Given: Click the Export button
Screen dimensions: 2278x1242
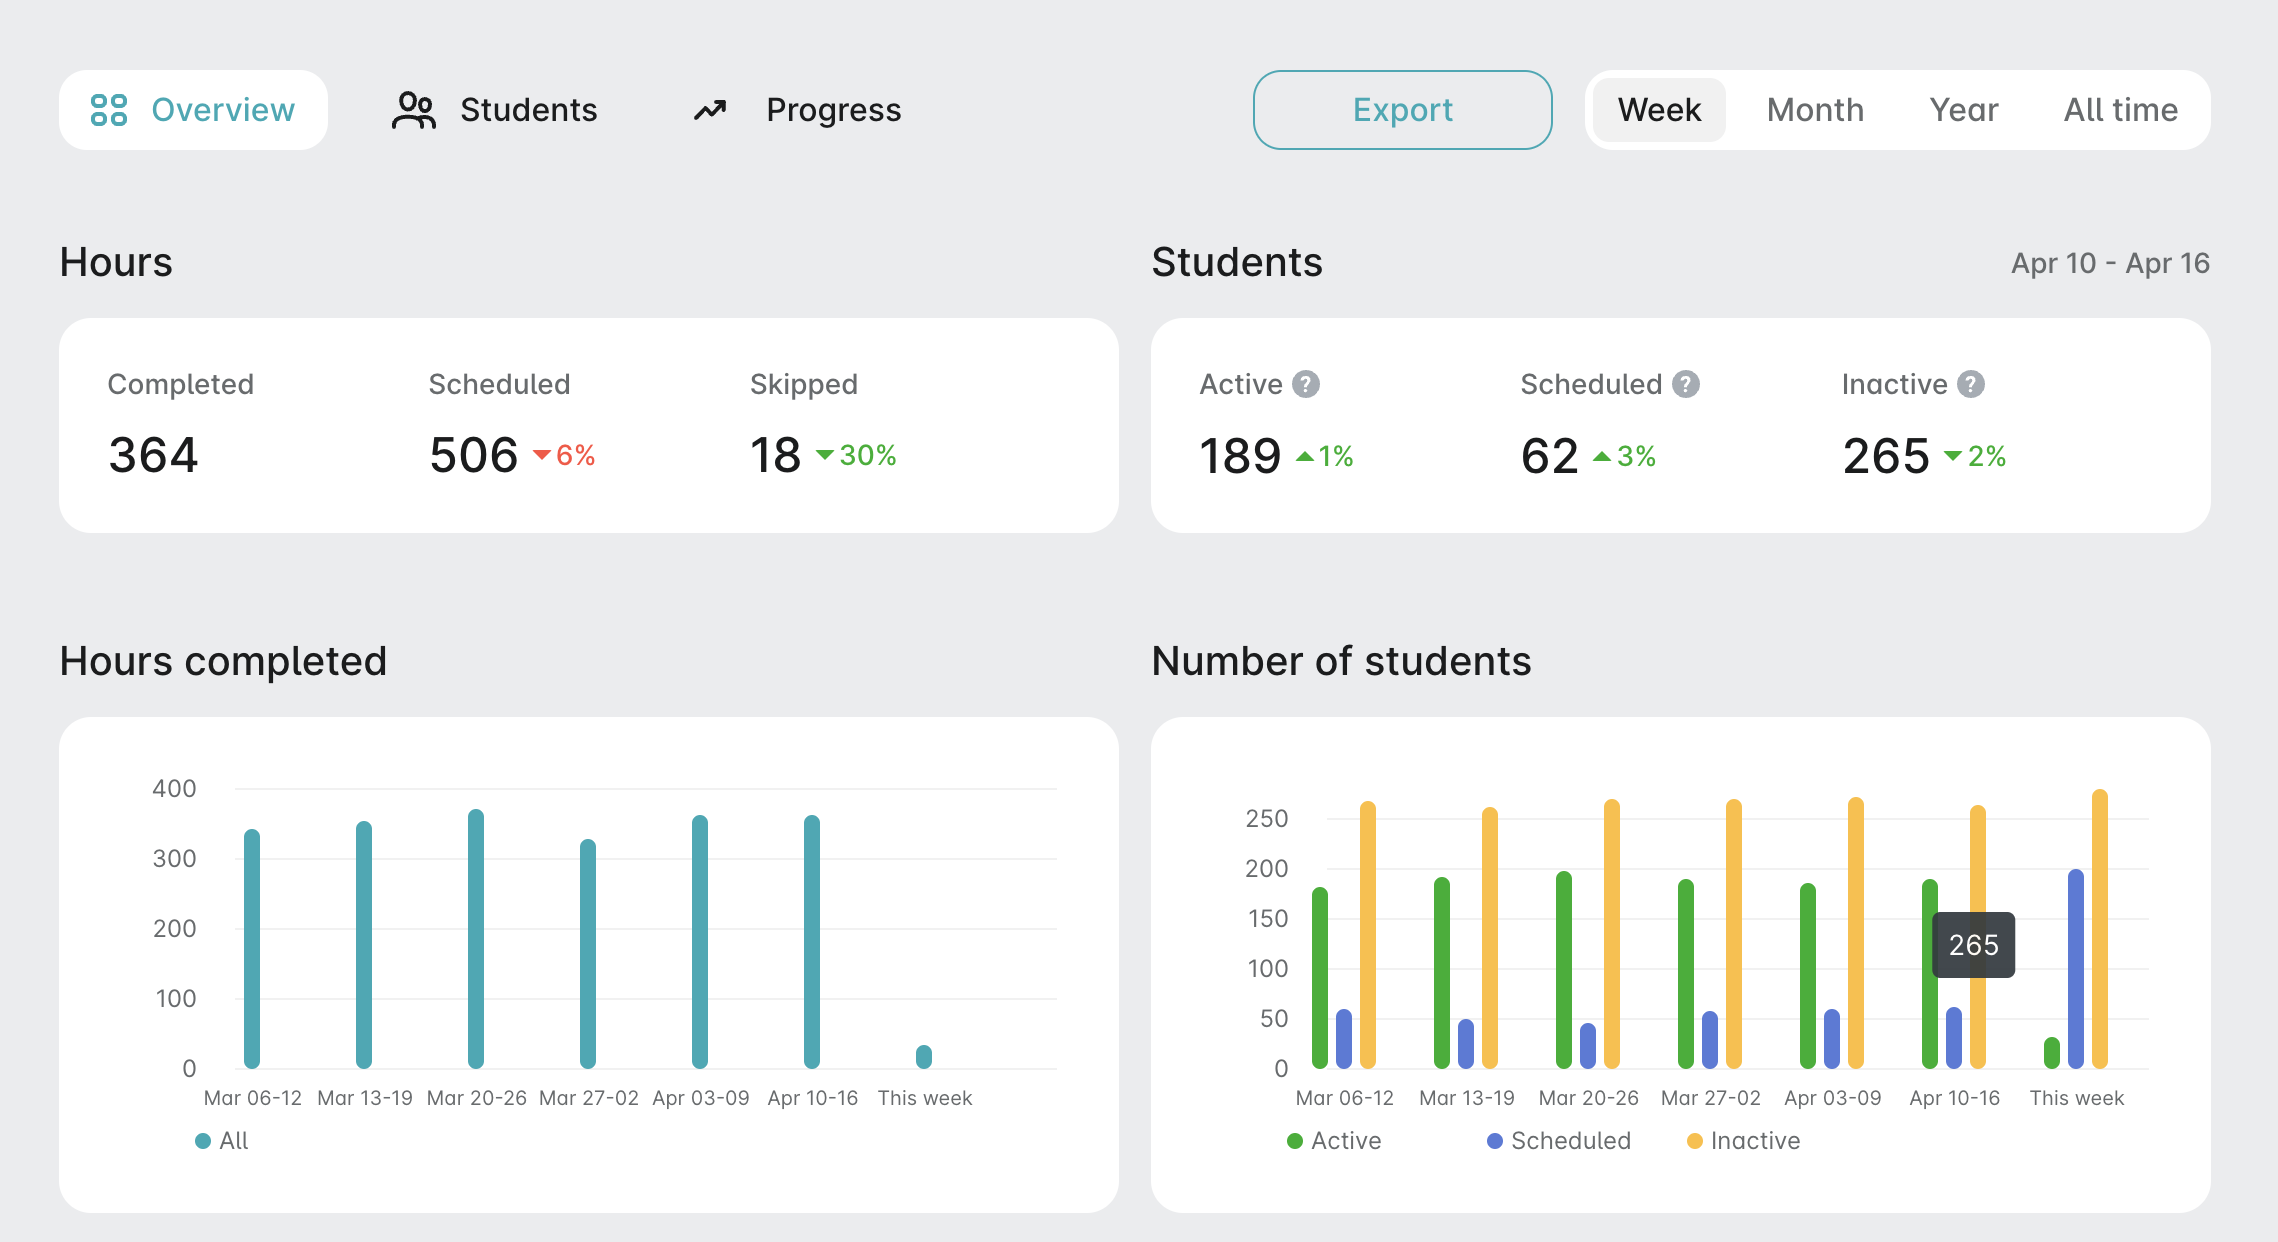Looking at the screenshot, I should click(x=1402, y=109).
